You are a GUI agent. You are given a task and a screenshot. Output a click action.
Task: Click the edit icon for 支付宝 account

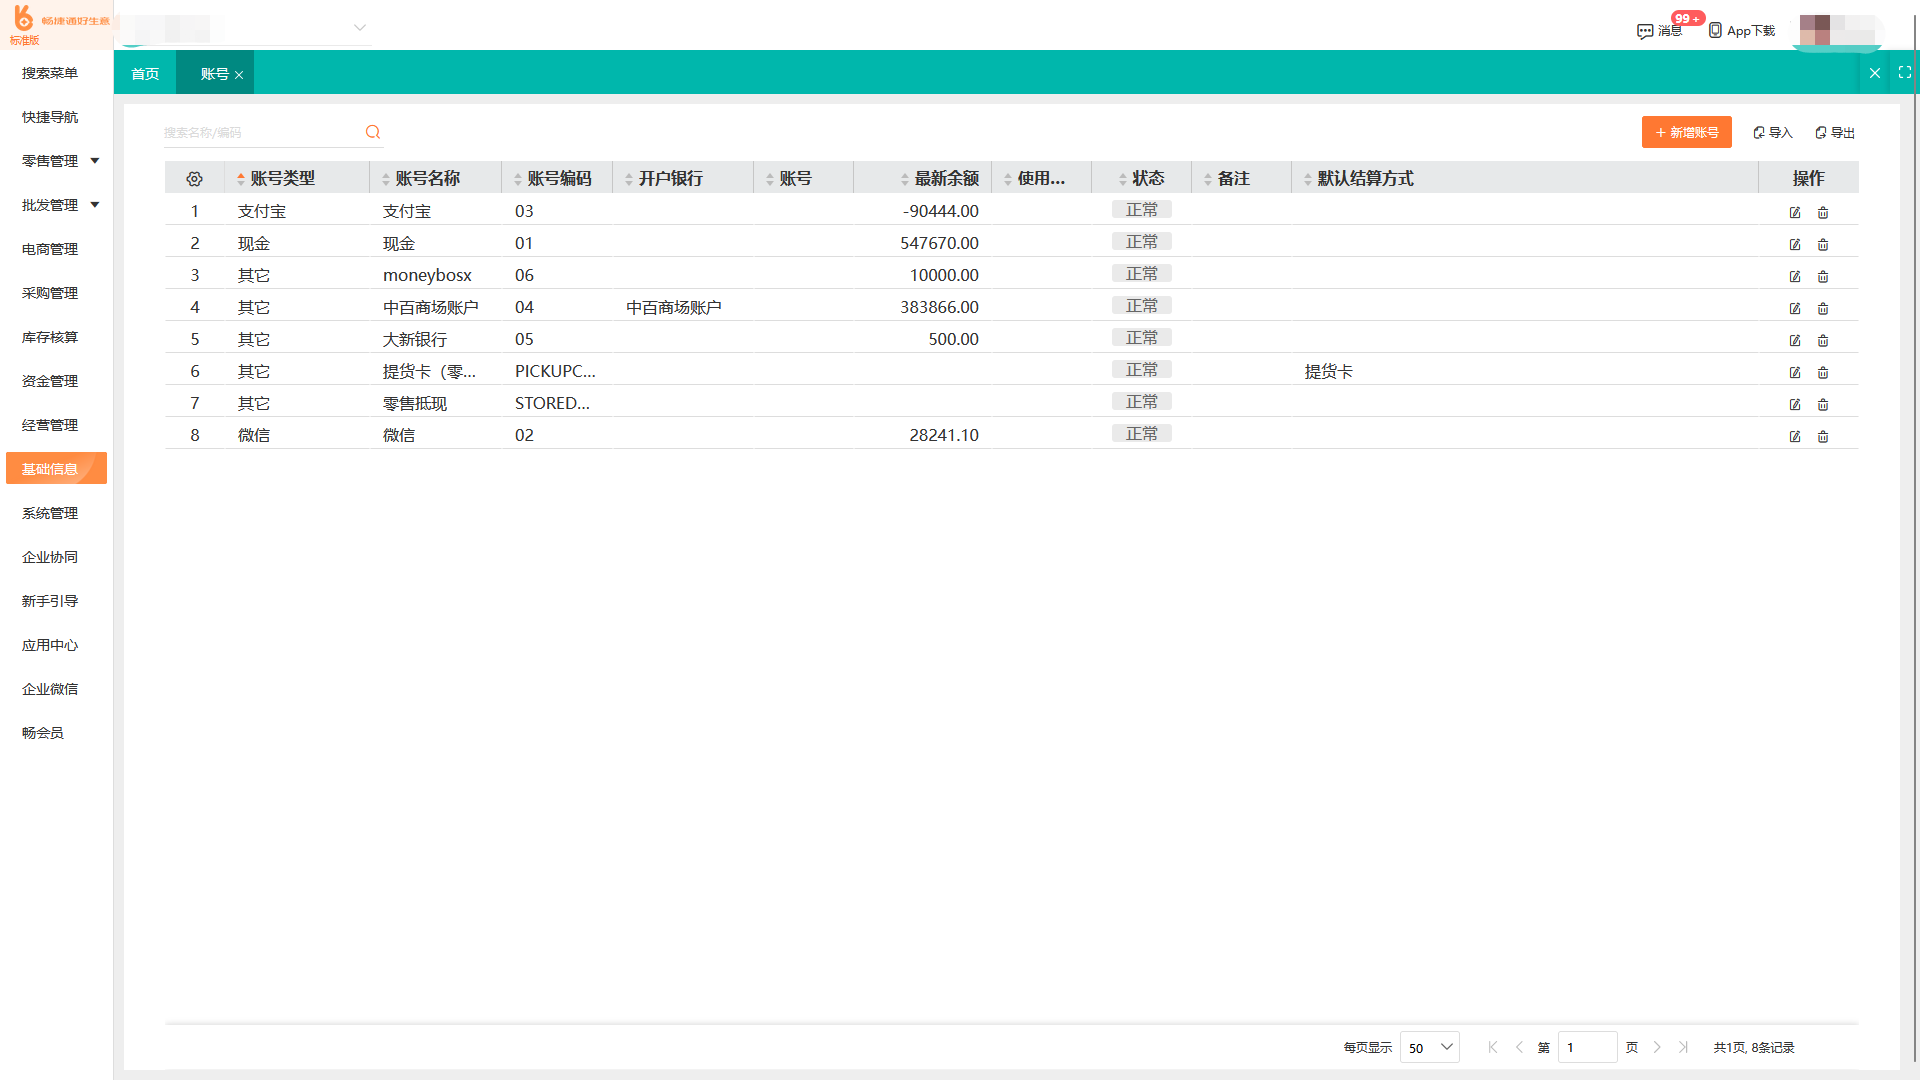[1795, 211]
